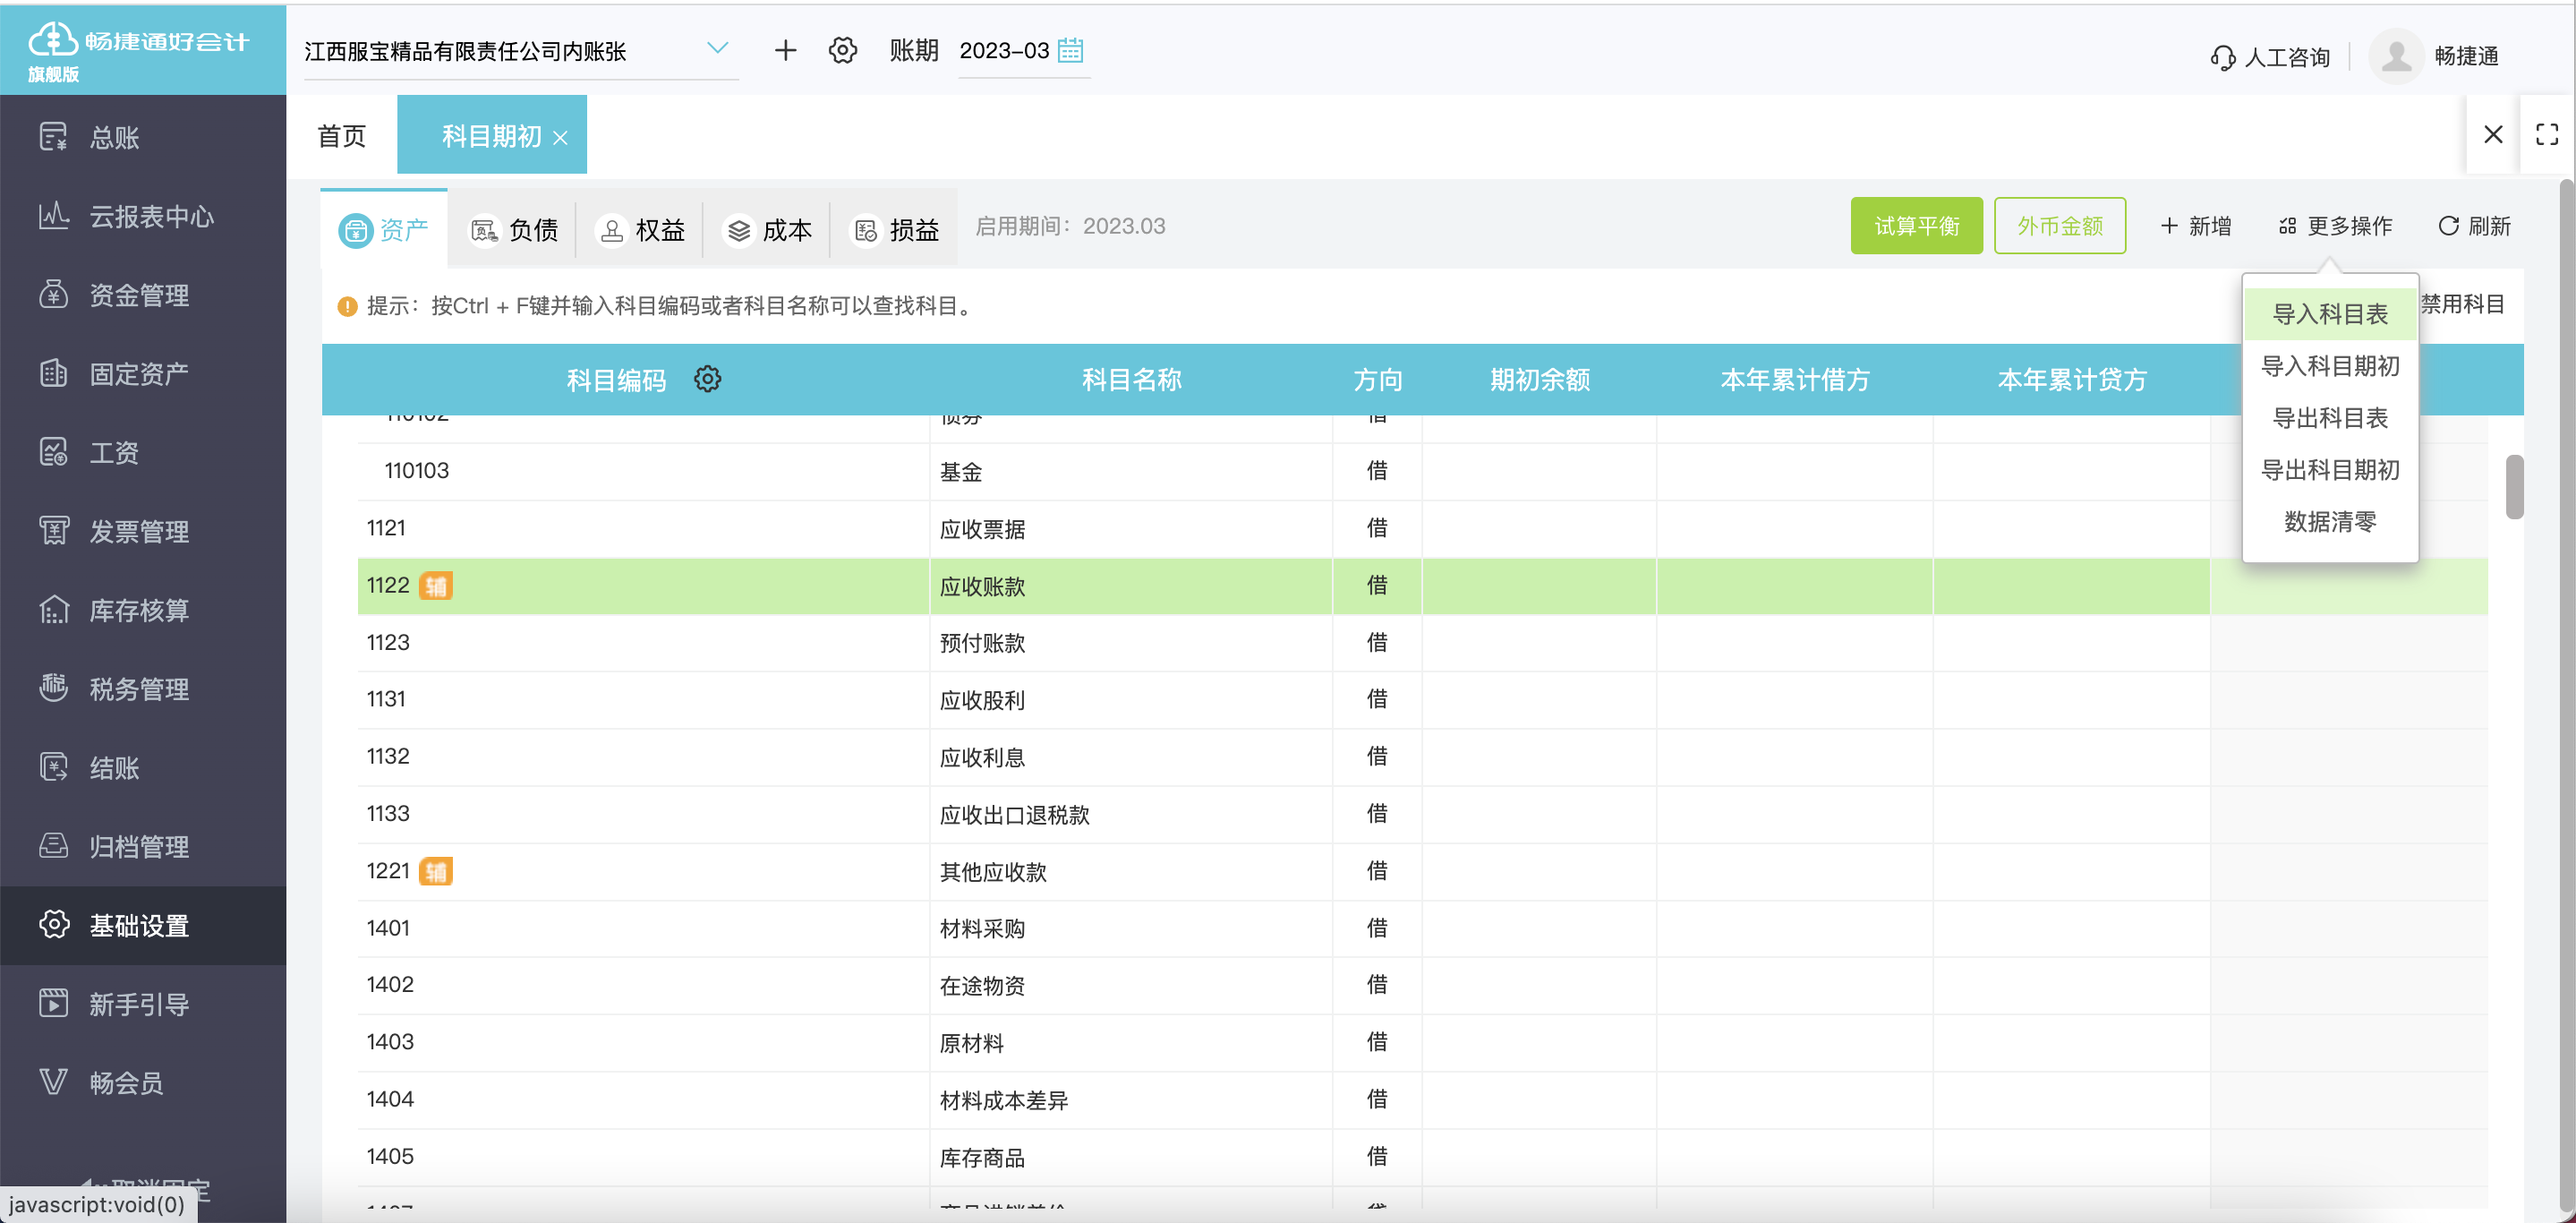The height and width of the screenshot is (1223, 2576).
Task: Switch to 首页 tab
Action: [x=344, y=136]
